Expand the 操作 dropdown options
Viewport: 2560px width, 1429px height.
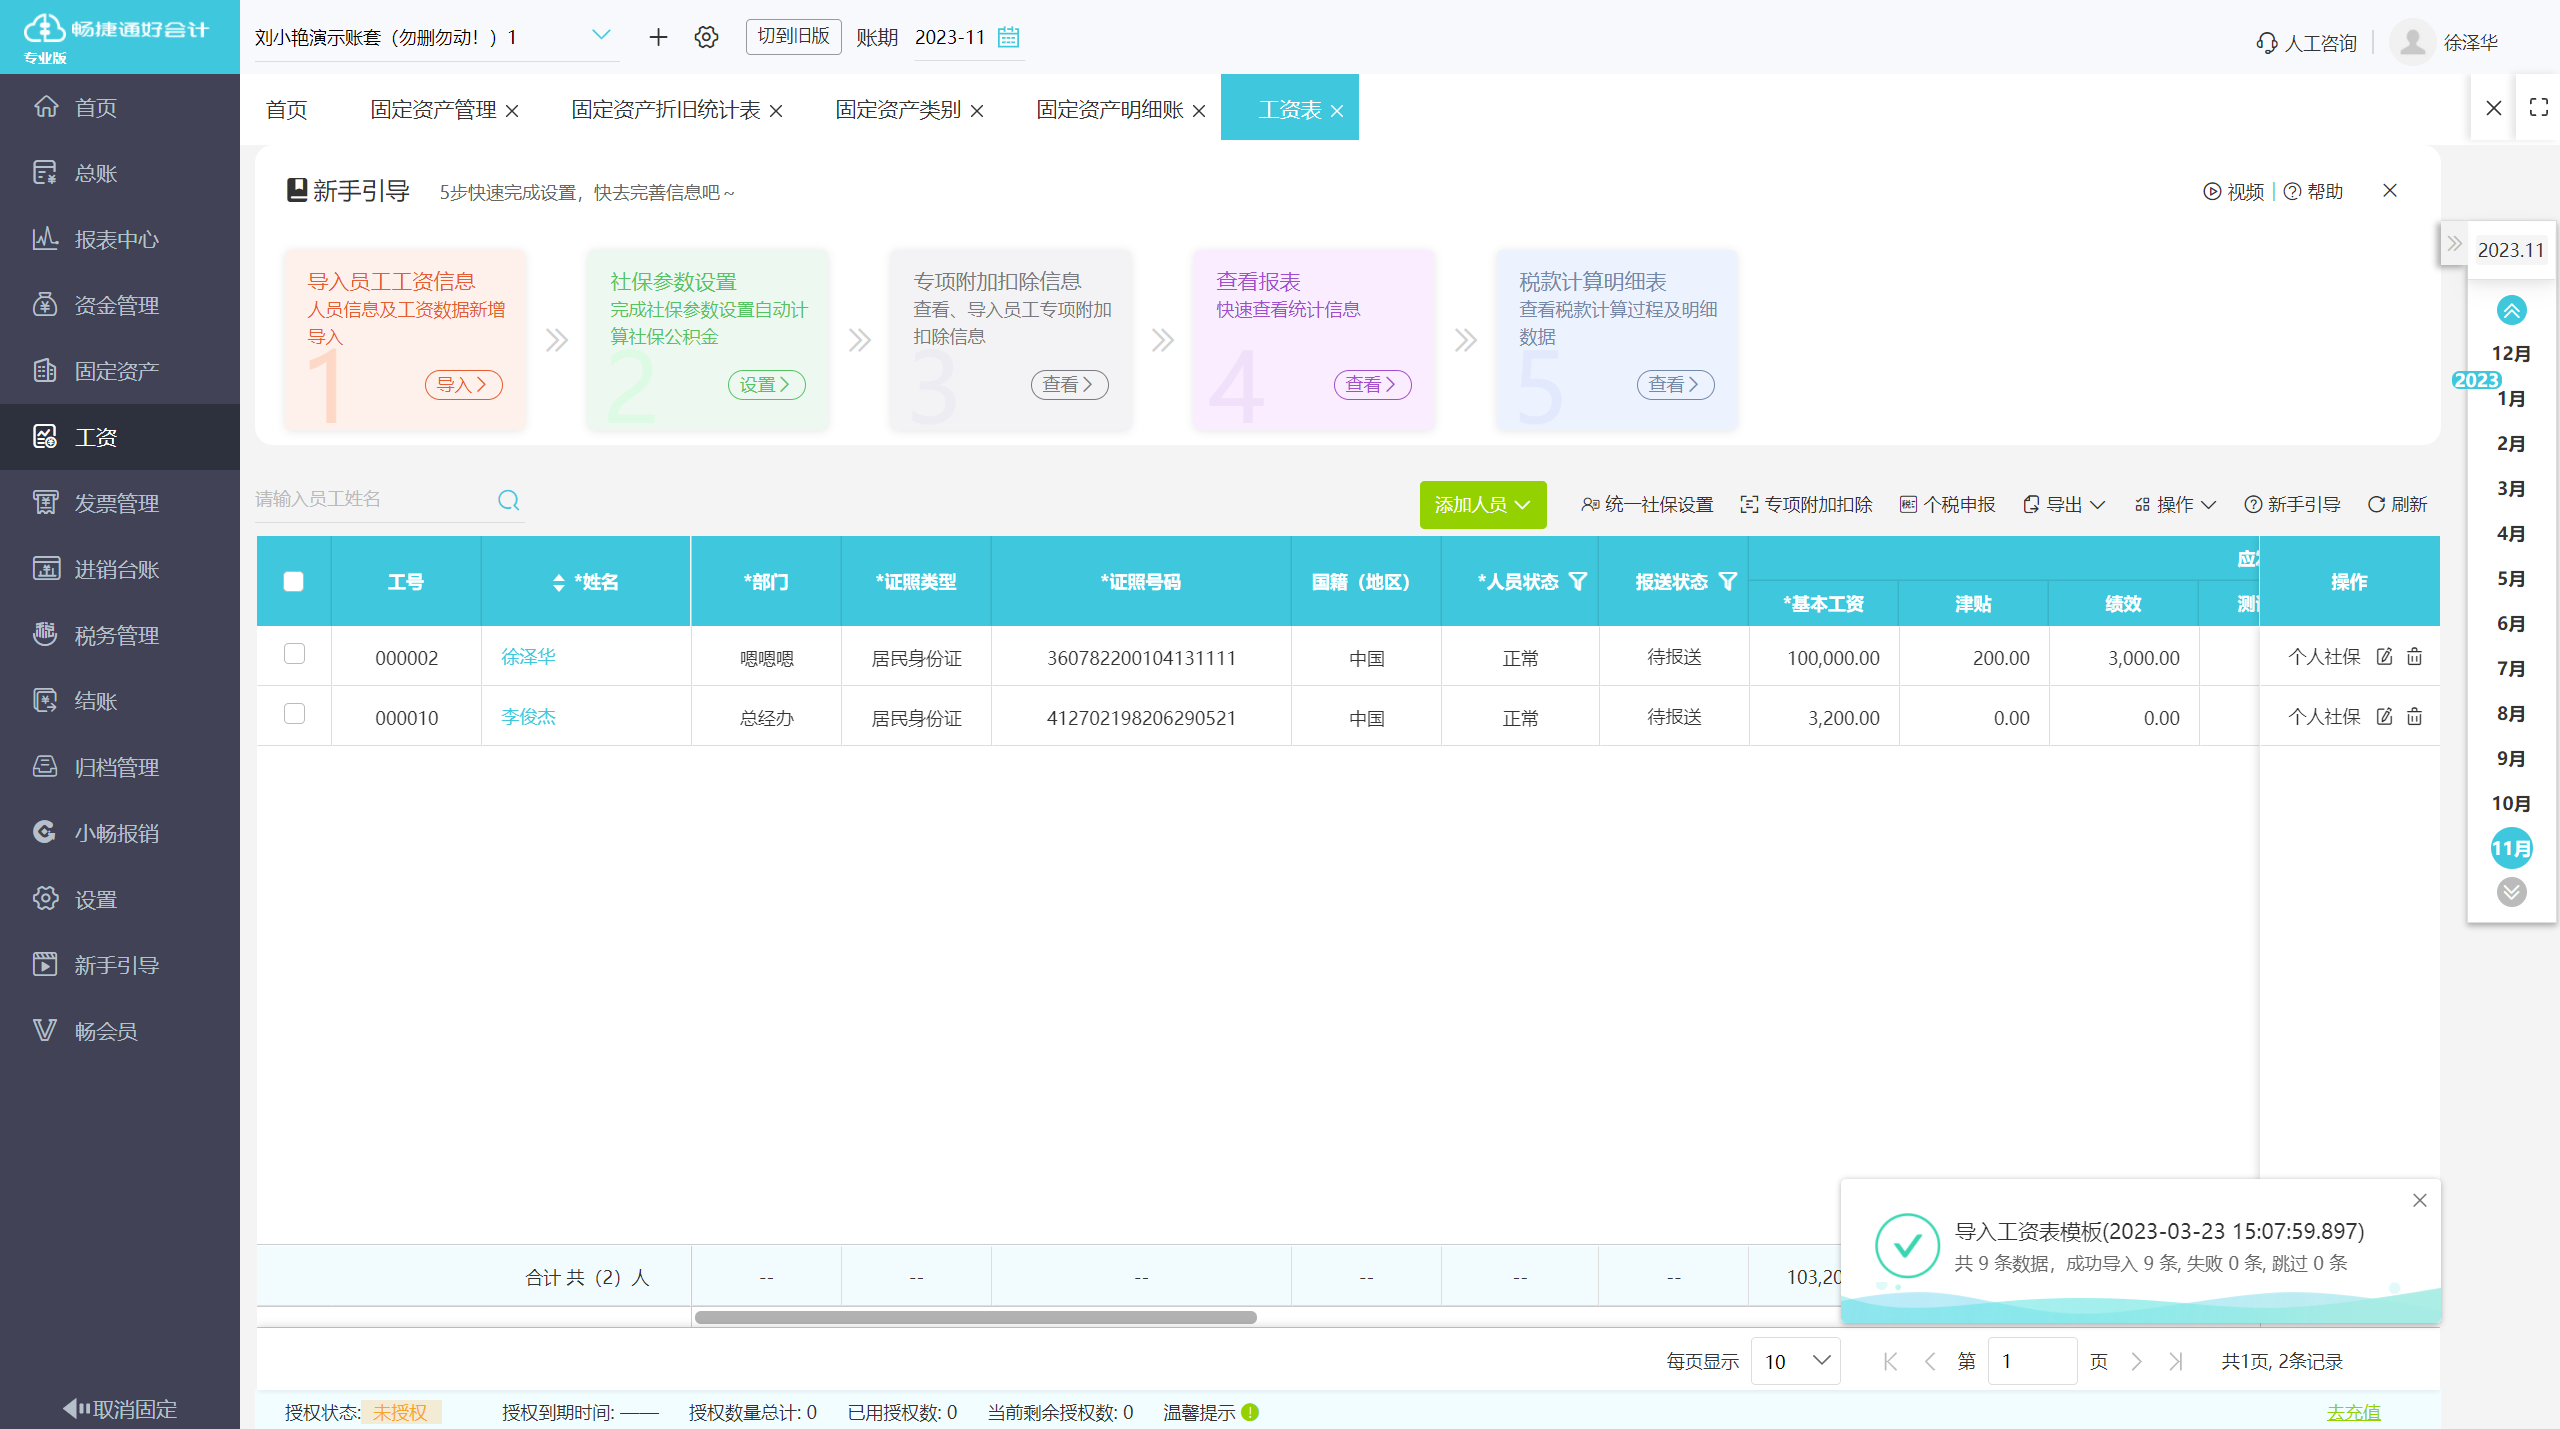[2177, 504]
